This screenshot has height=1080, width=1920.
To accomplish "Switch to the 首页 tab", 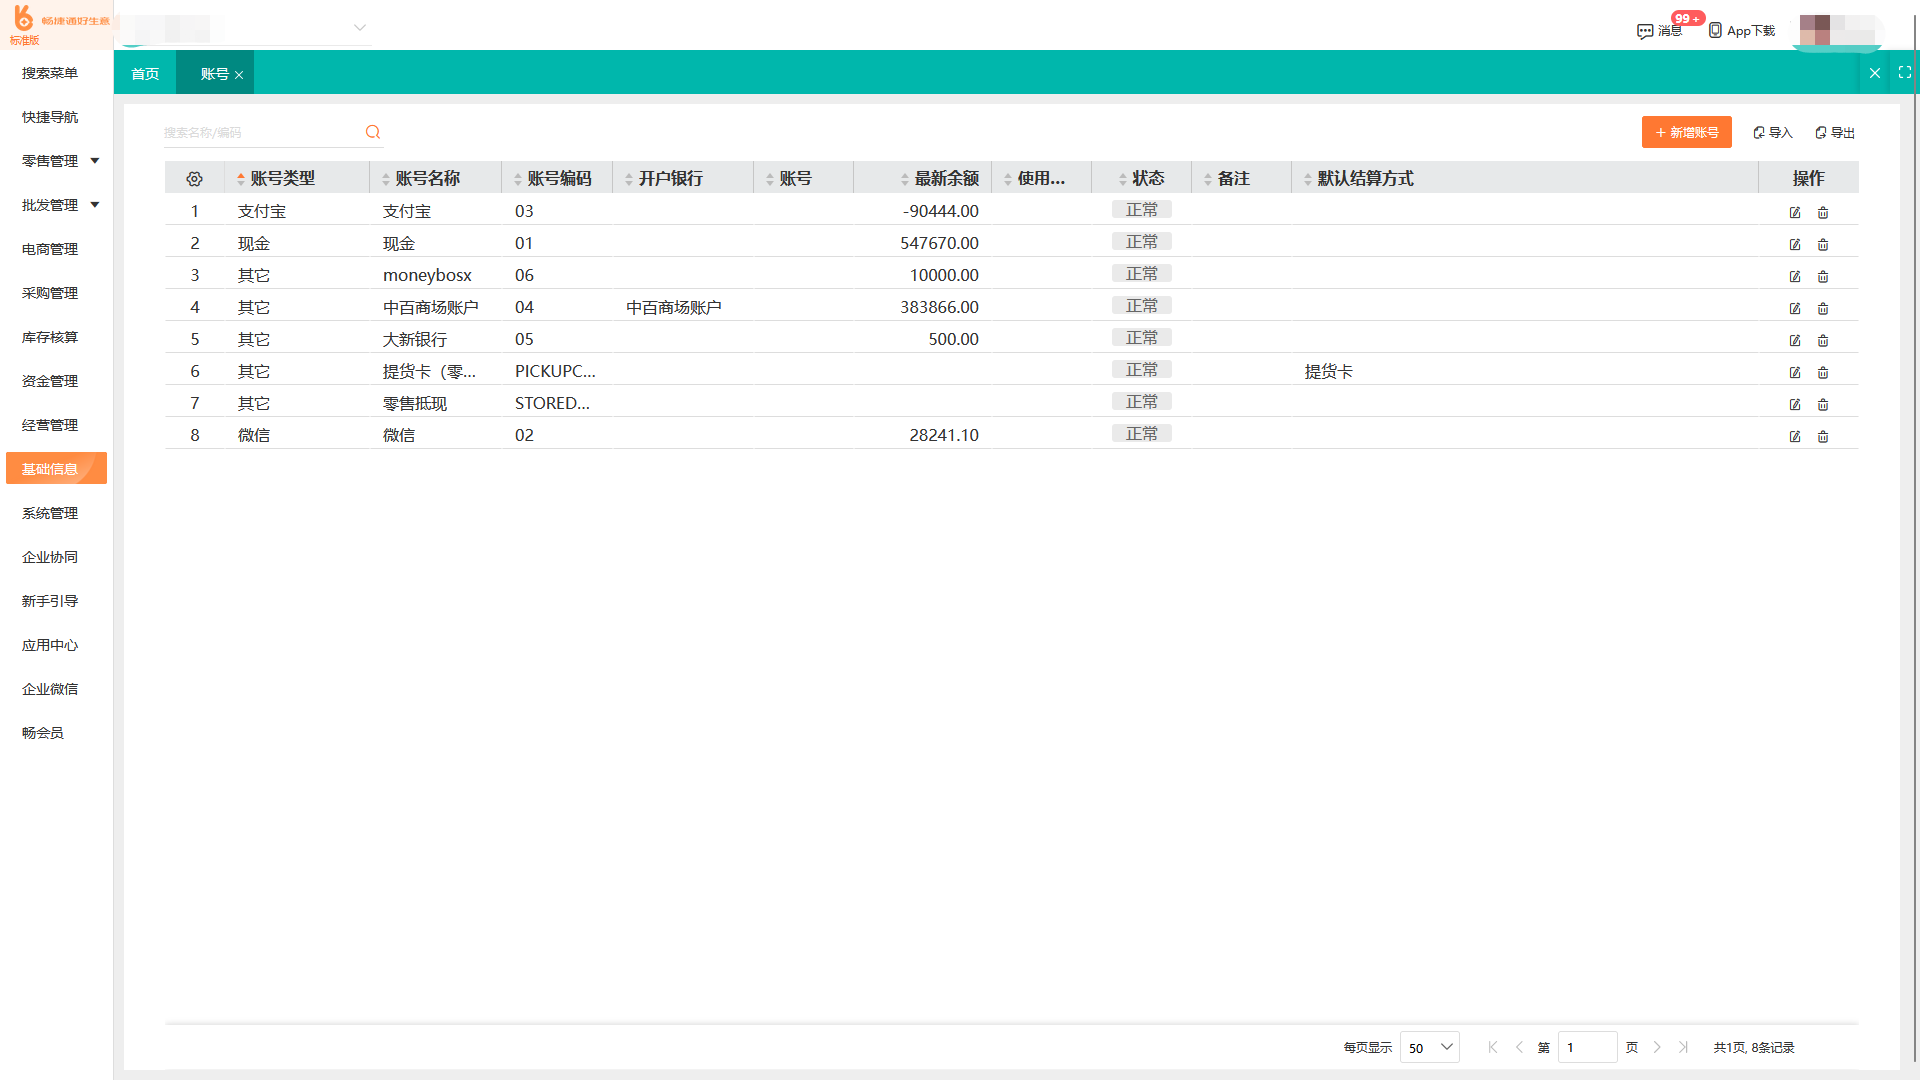I will 144,73.
